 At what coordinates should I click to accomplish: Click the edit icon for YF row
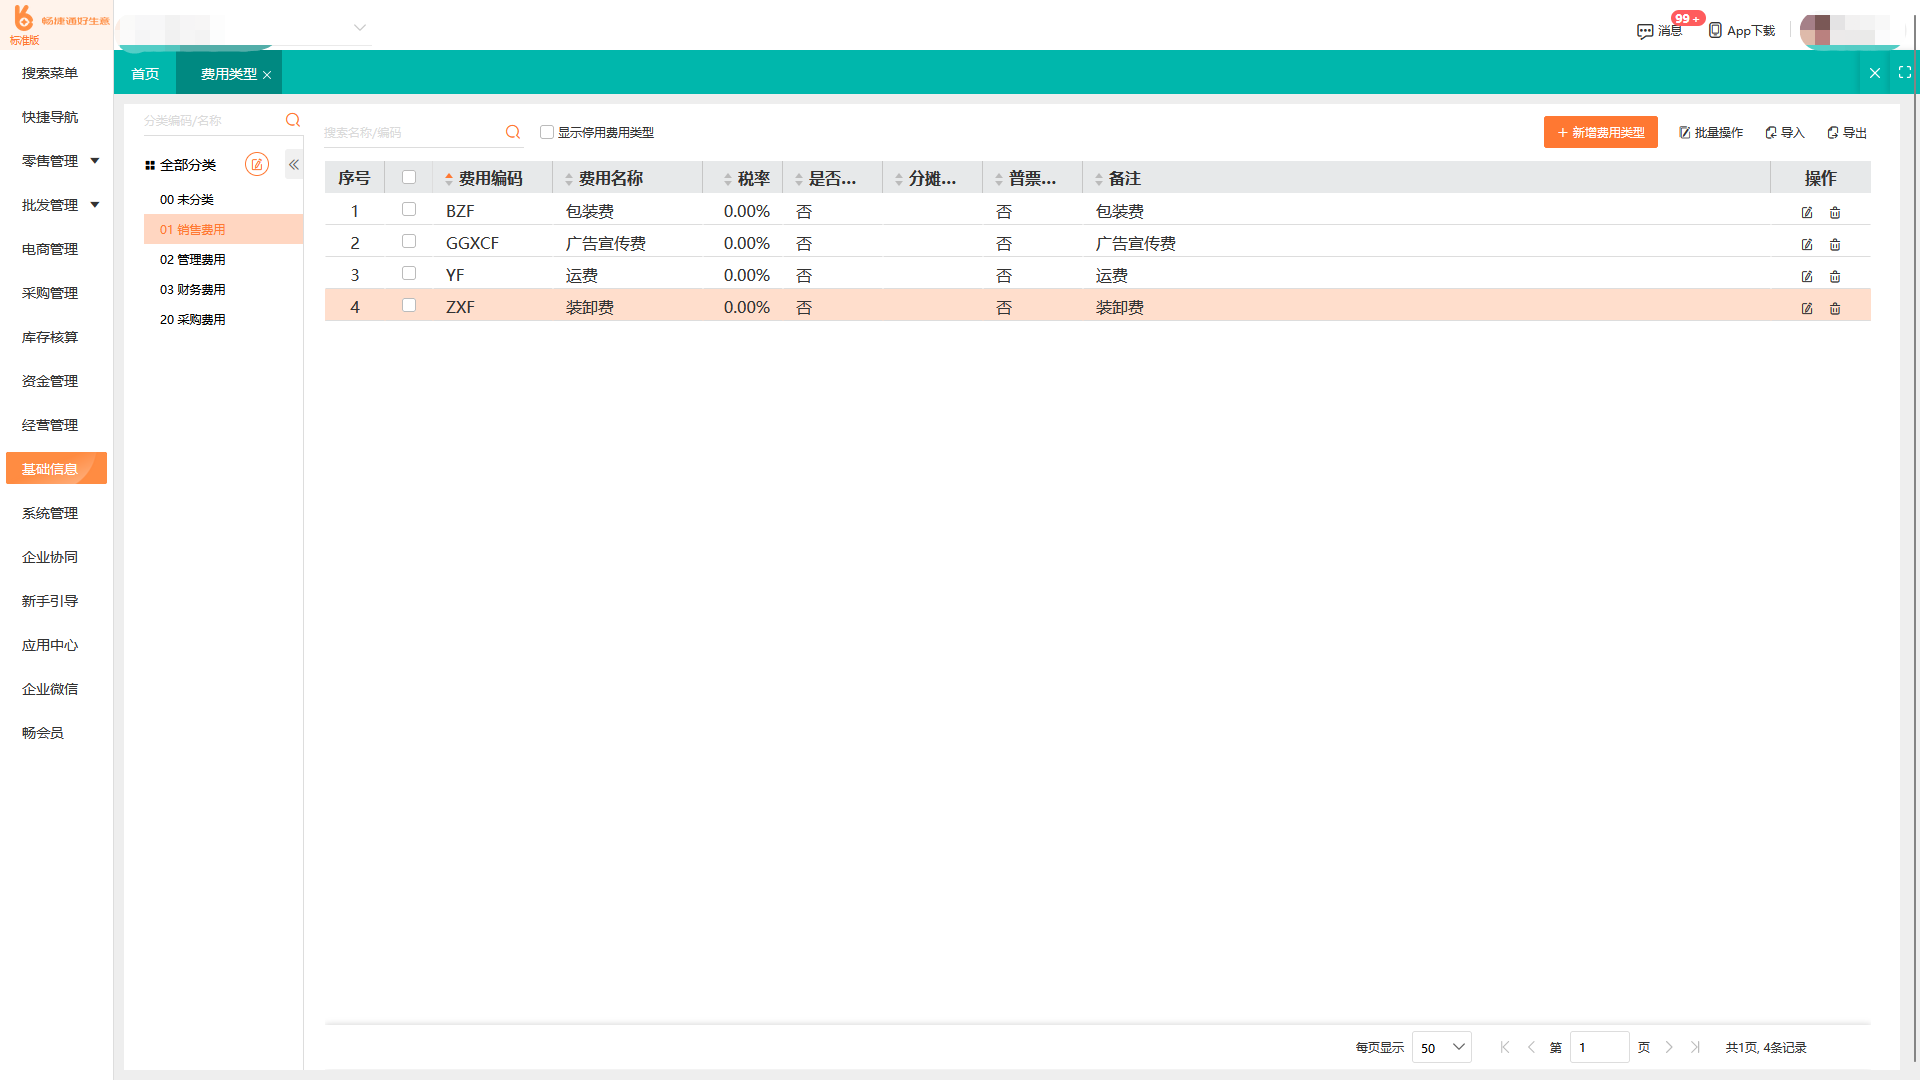[1807, 274]
